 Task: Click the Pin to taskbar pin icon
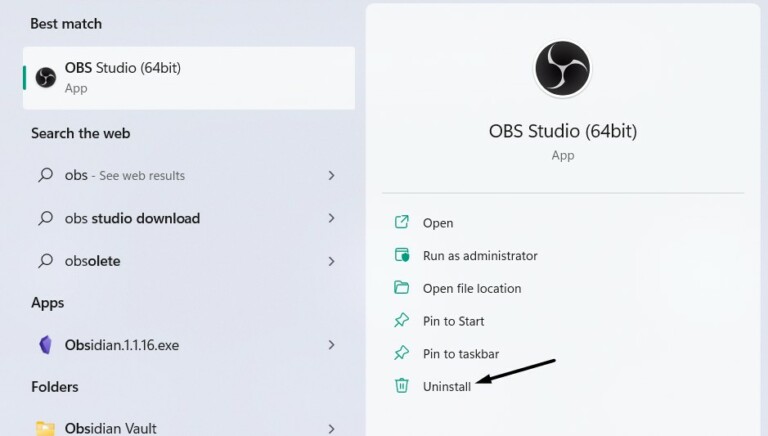[x=402, y=353]
